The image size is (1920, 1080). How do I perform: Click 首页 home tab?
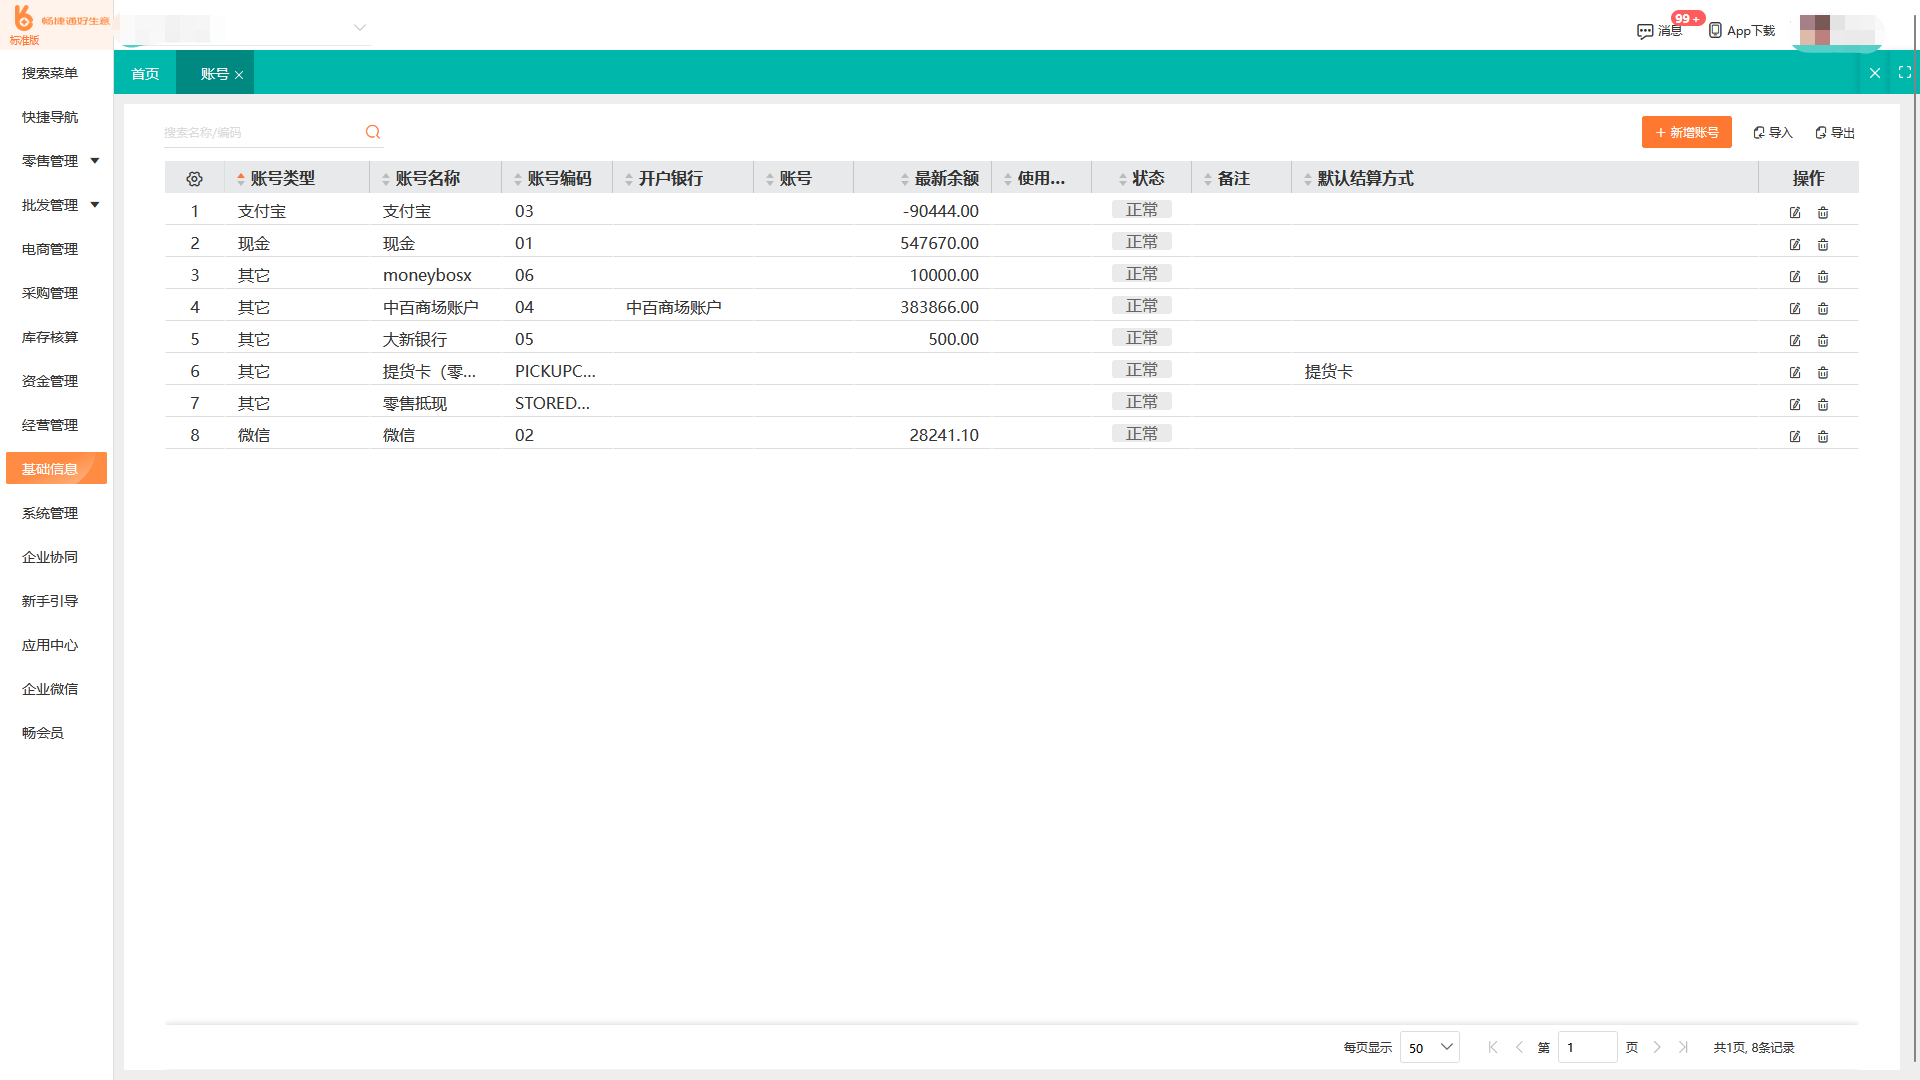(146, 74)
